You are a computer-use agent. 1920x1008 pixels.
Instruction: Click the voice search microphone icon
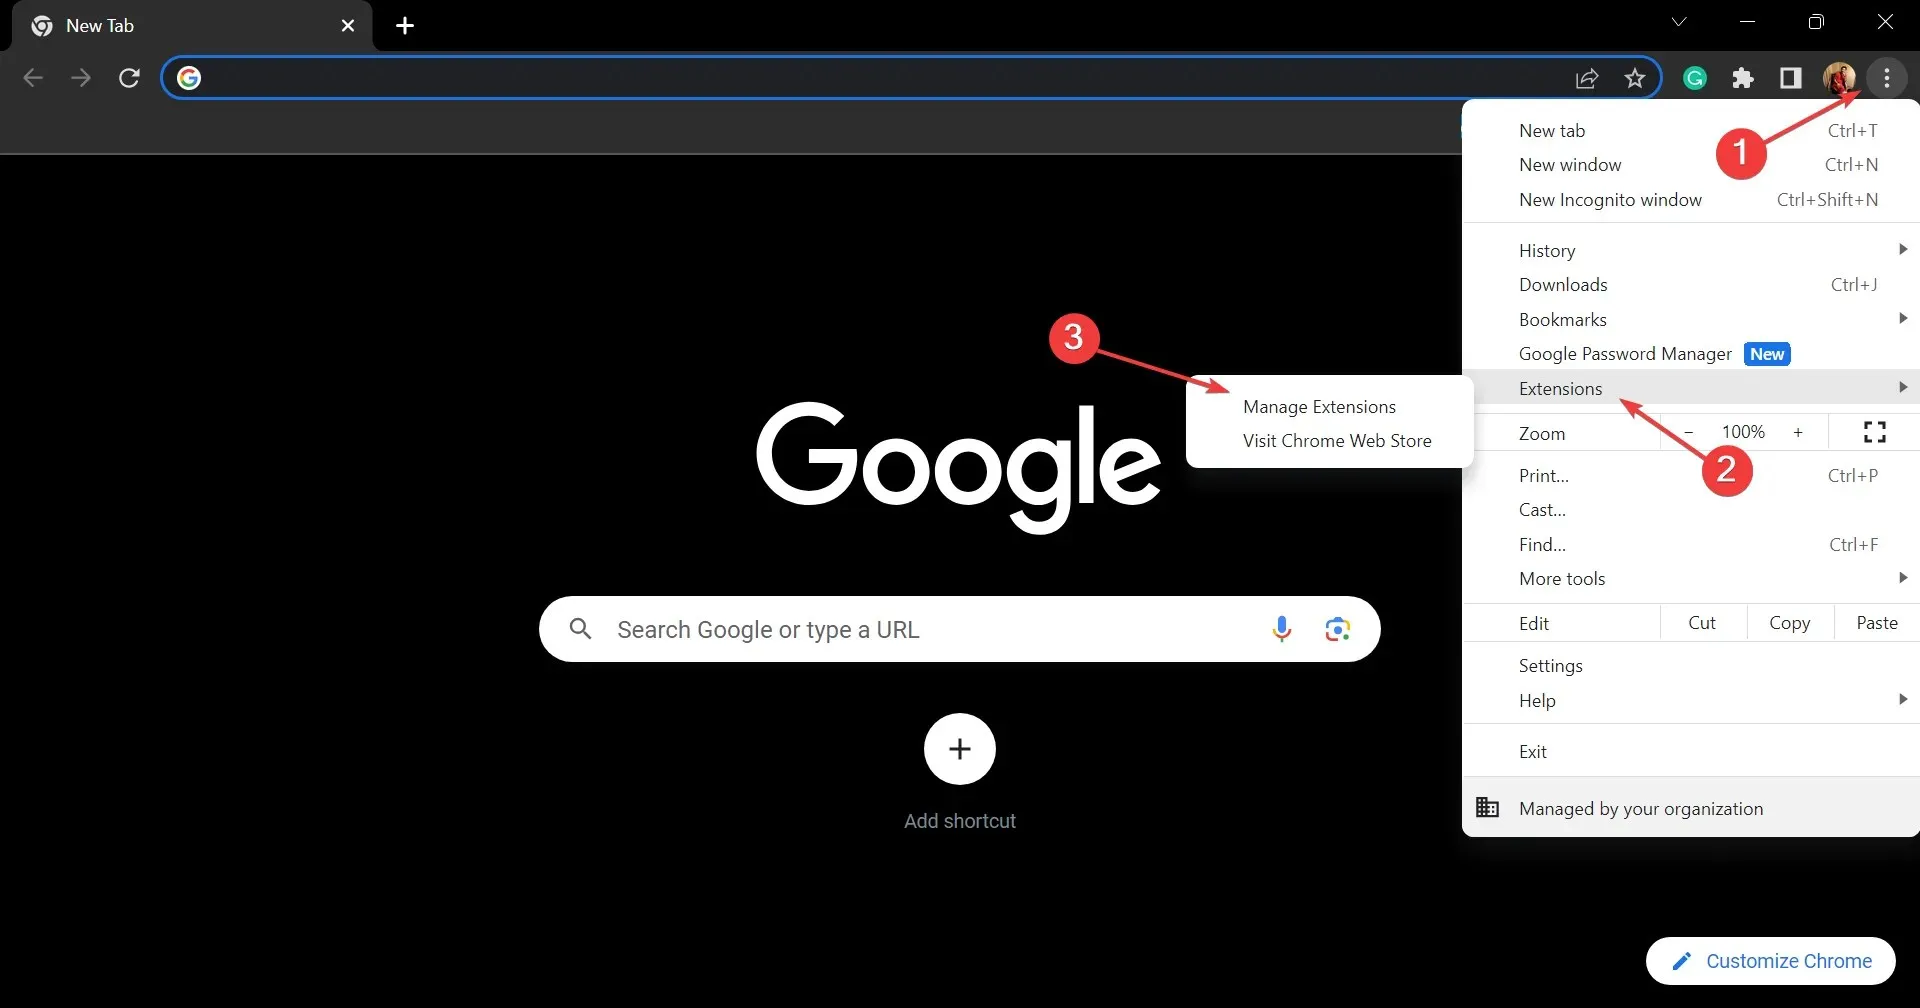(x=1281, y=629)
